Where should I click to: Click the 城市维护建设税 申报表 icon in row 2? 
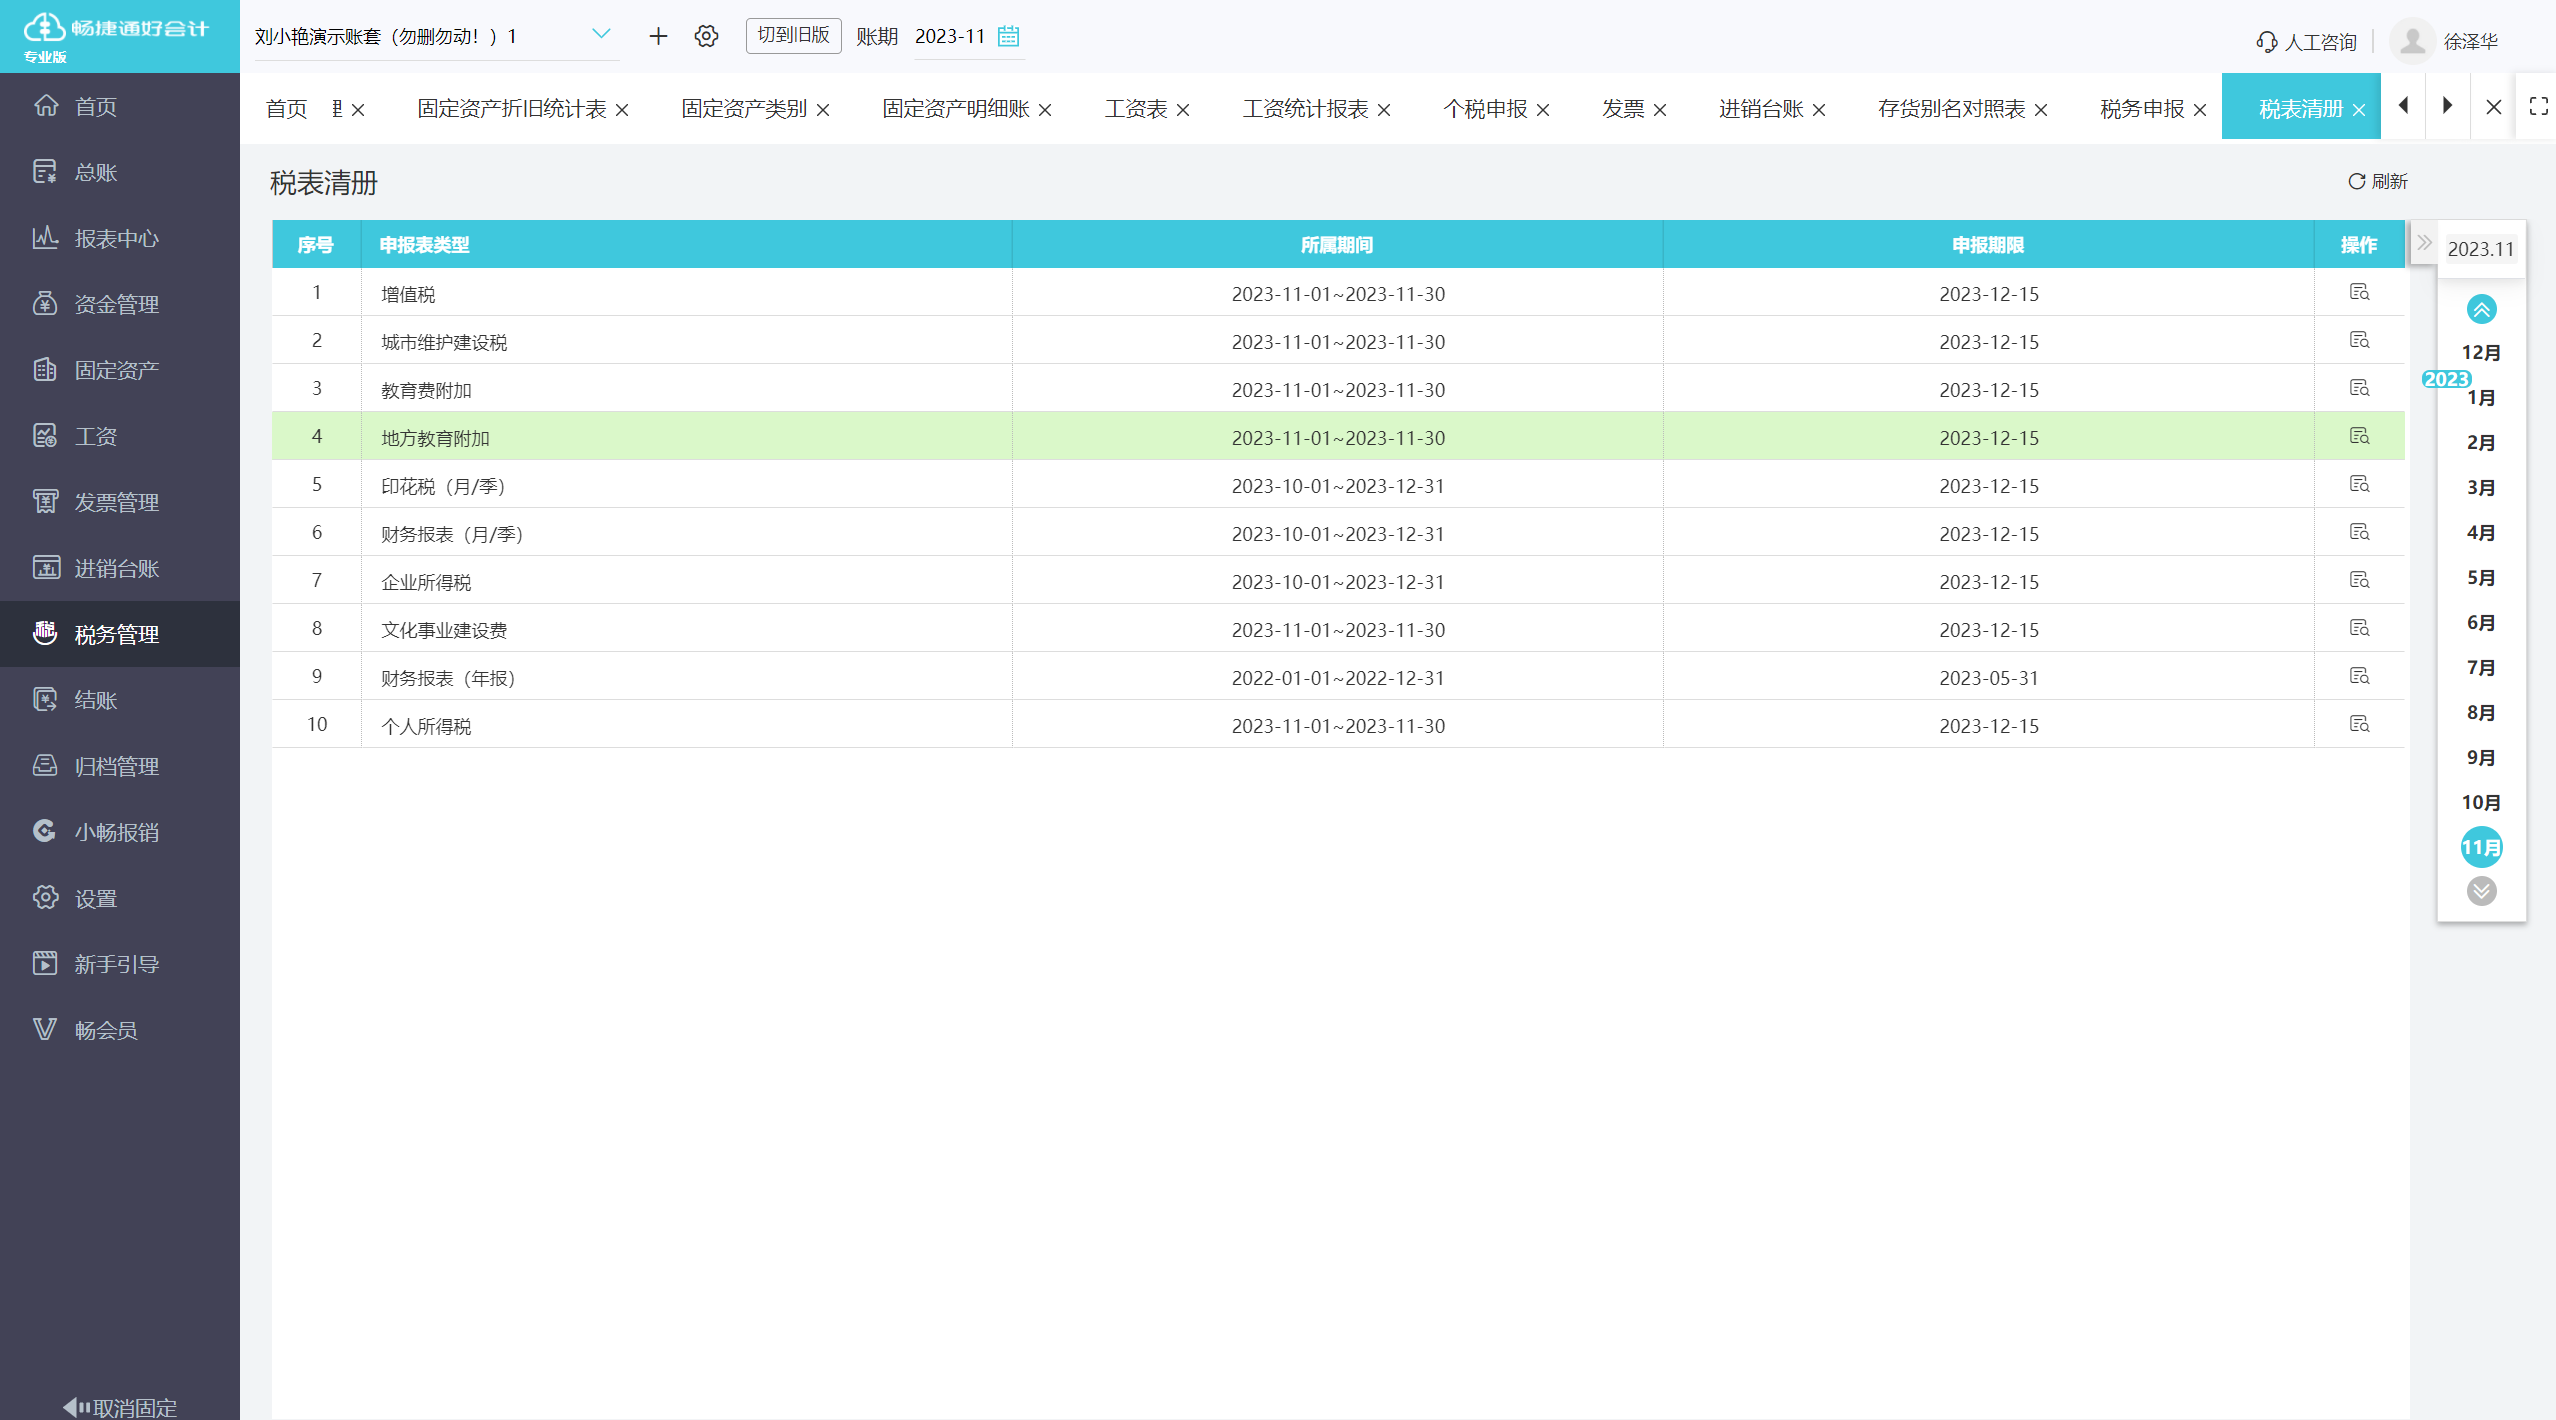(2358, 341)
